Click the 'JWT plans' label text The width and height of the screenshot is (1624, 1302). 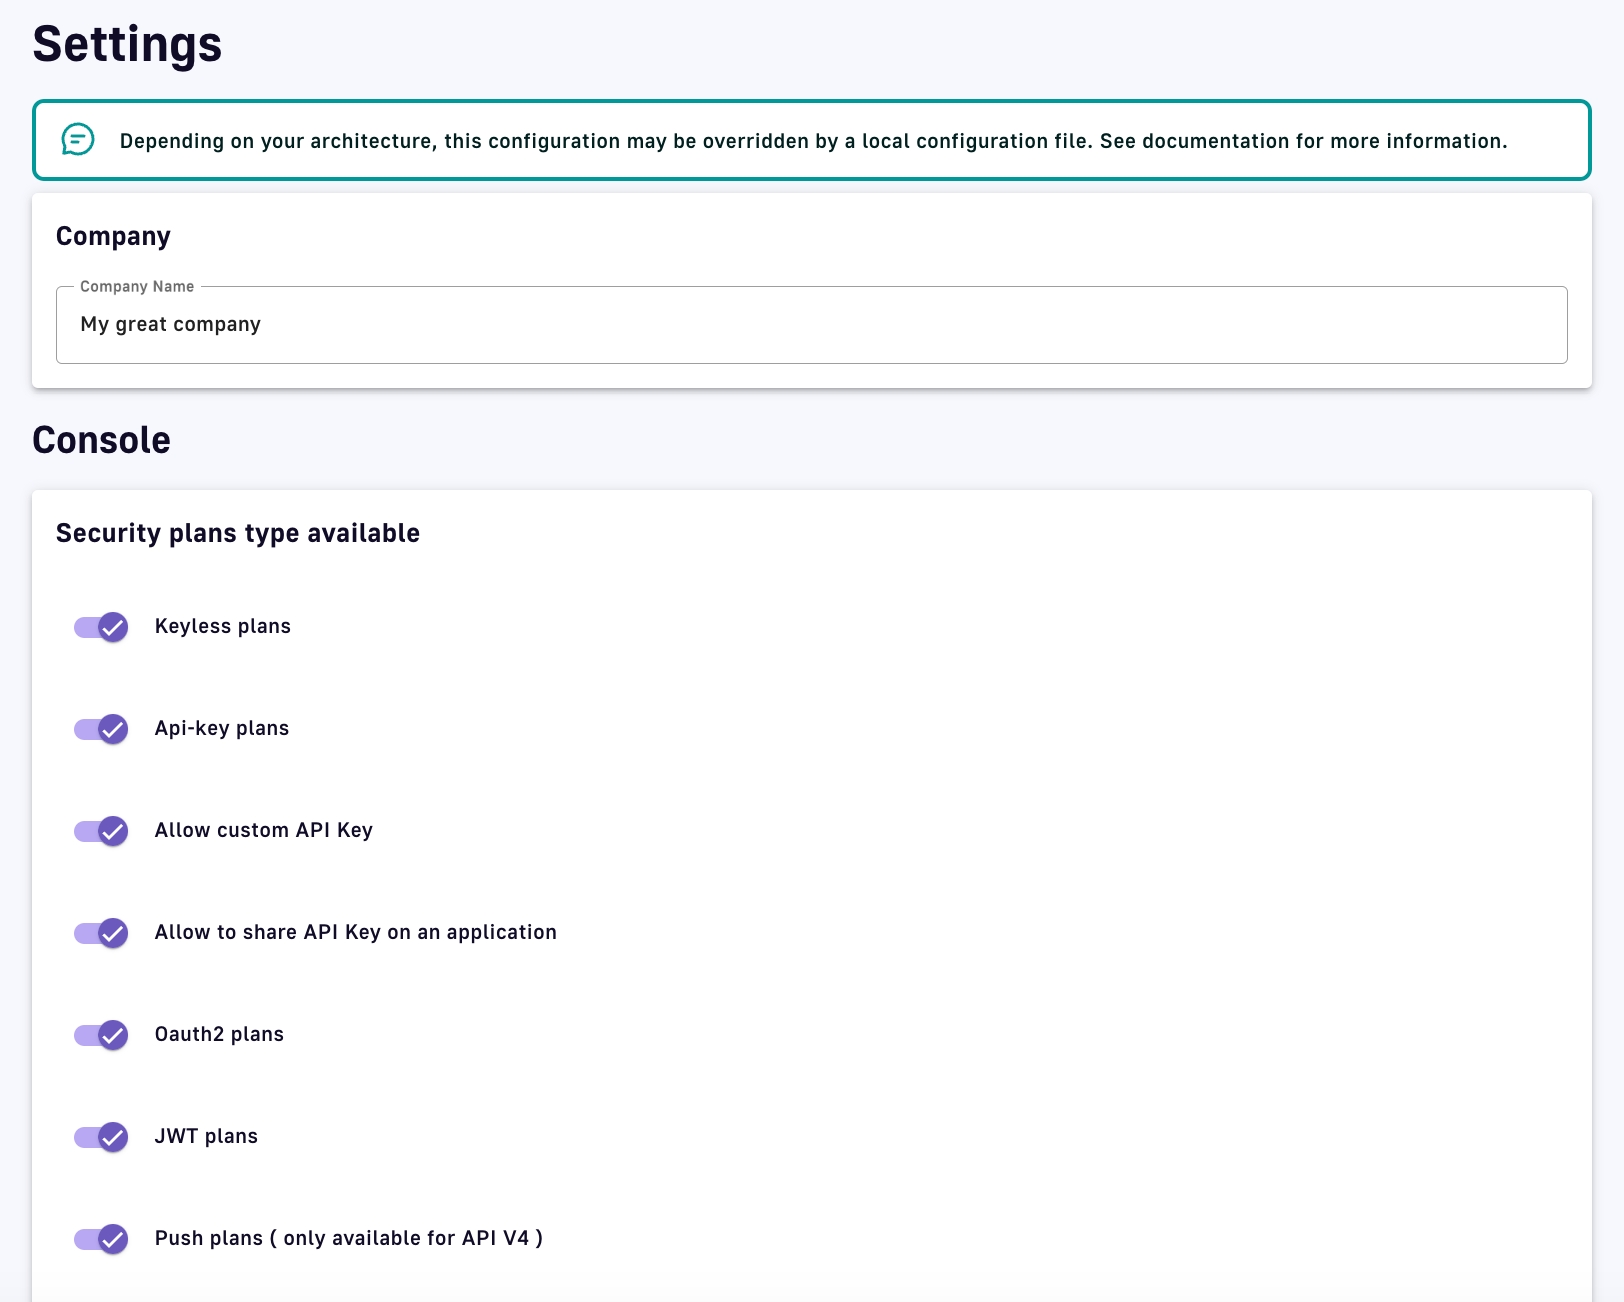(206, 1137)
